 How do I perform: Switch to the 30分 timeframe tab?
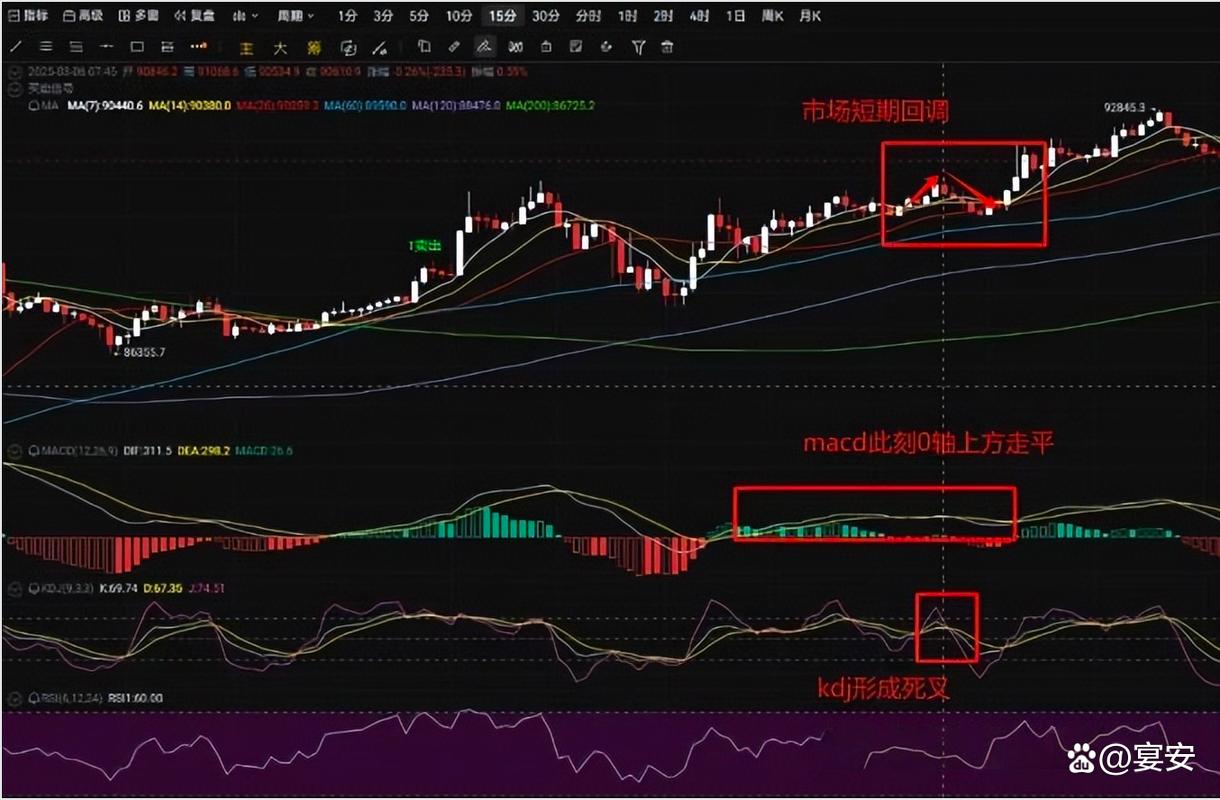click(545, 16)
